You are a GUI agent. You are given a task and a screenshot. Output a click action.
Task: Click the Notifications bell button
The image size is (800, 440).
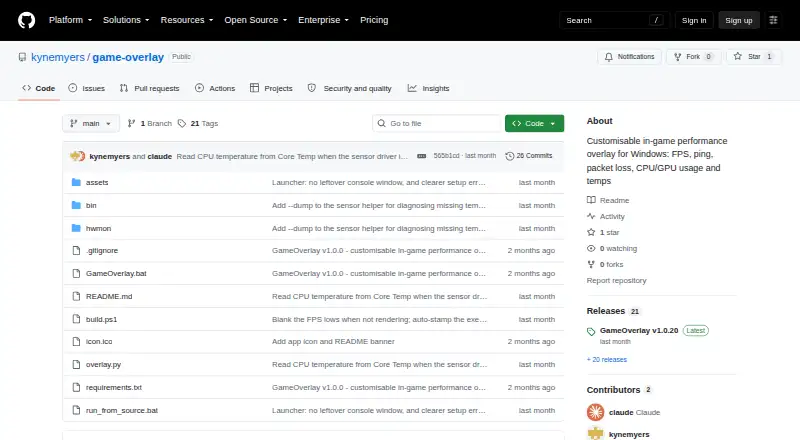[x=630, y=57]
